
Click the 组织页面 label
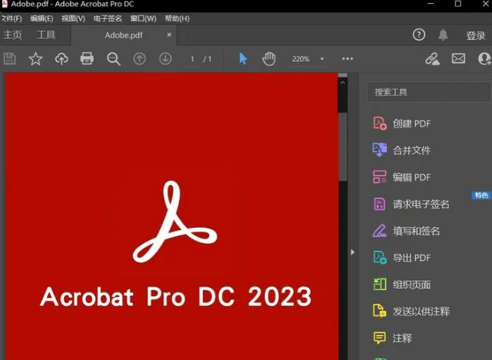412,285
